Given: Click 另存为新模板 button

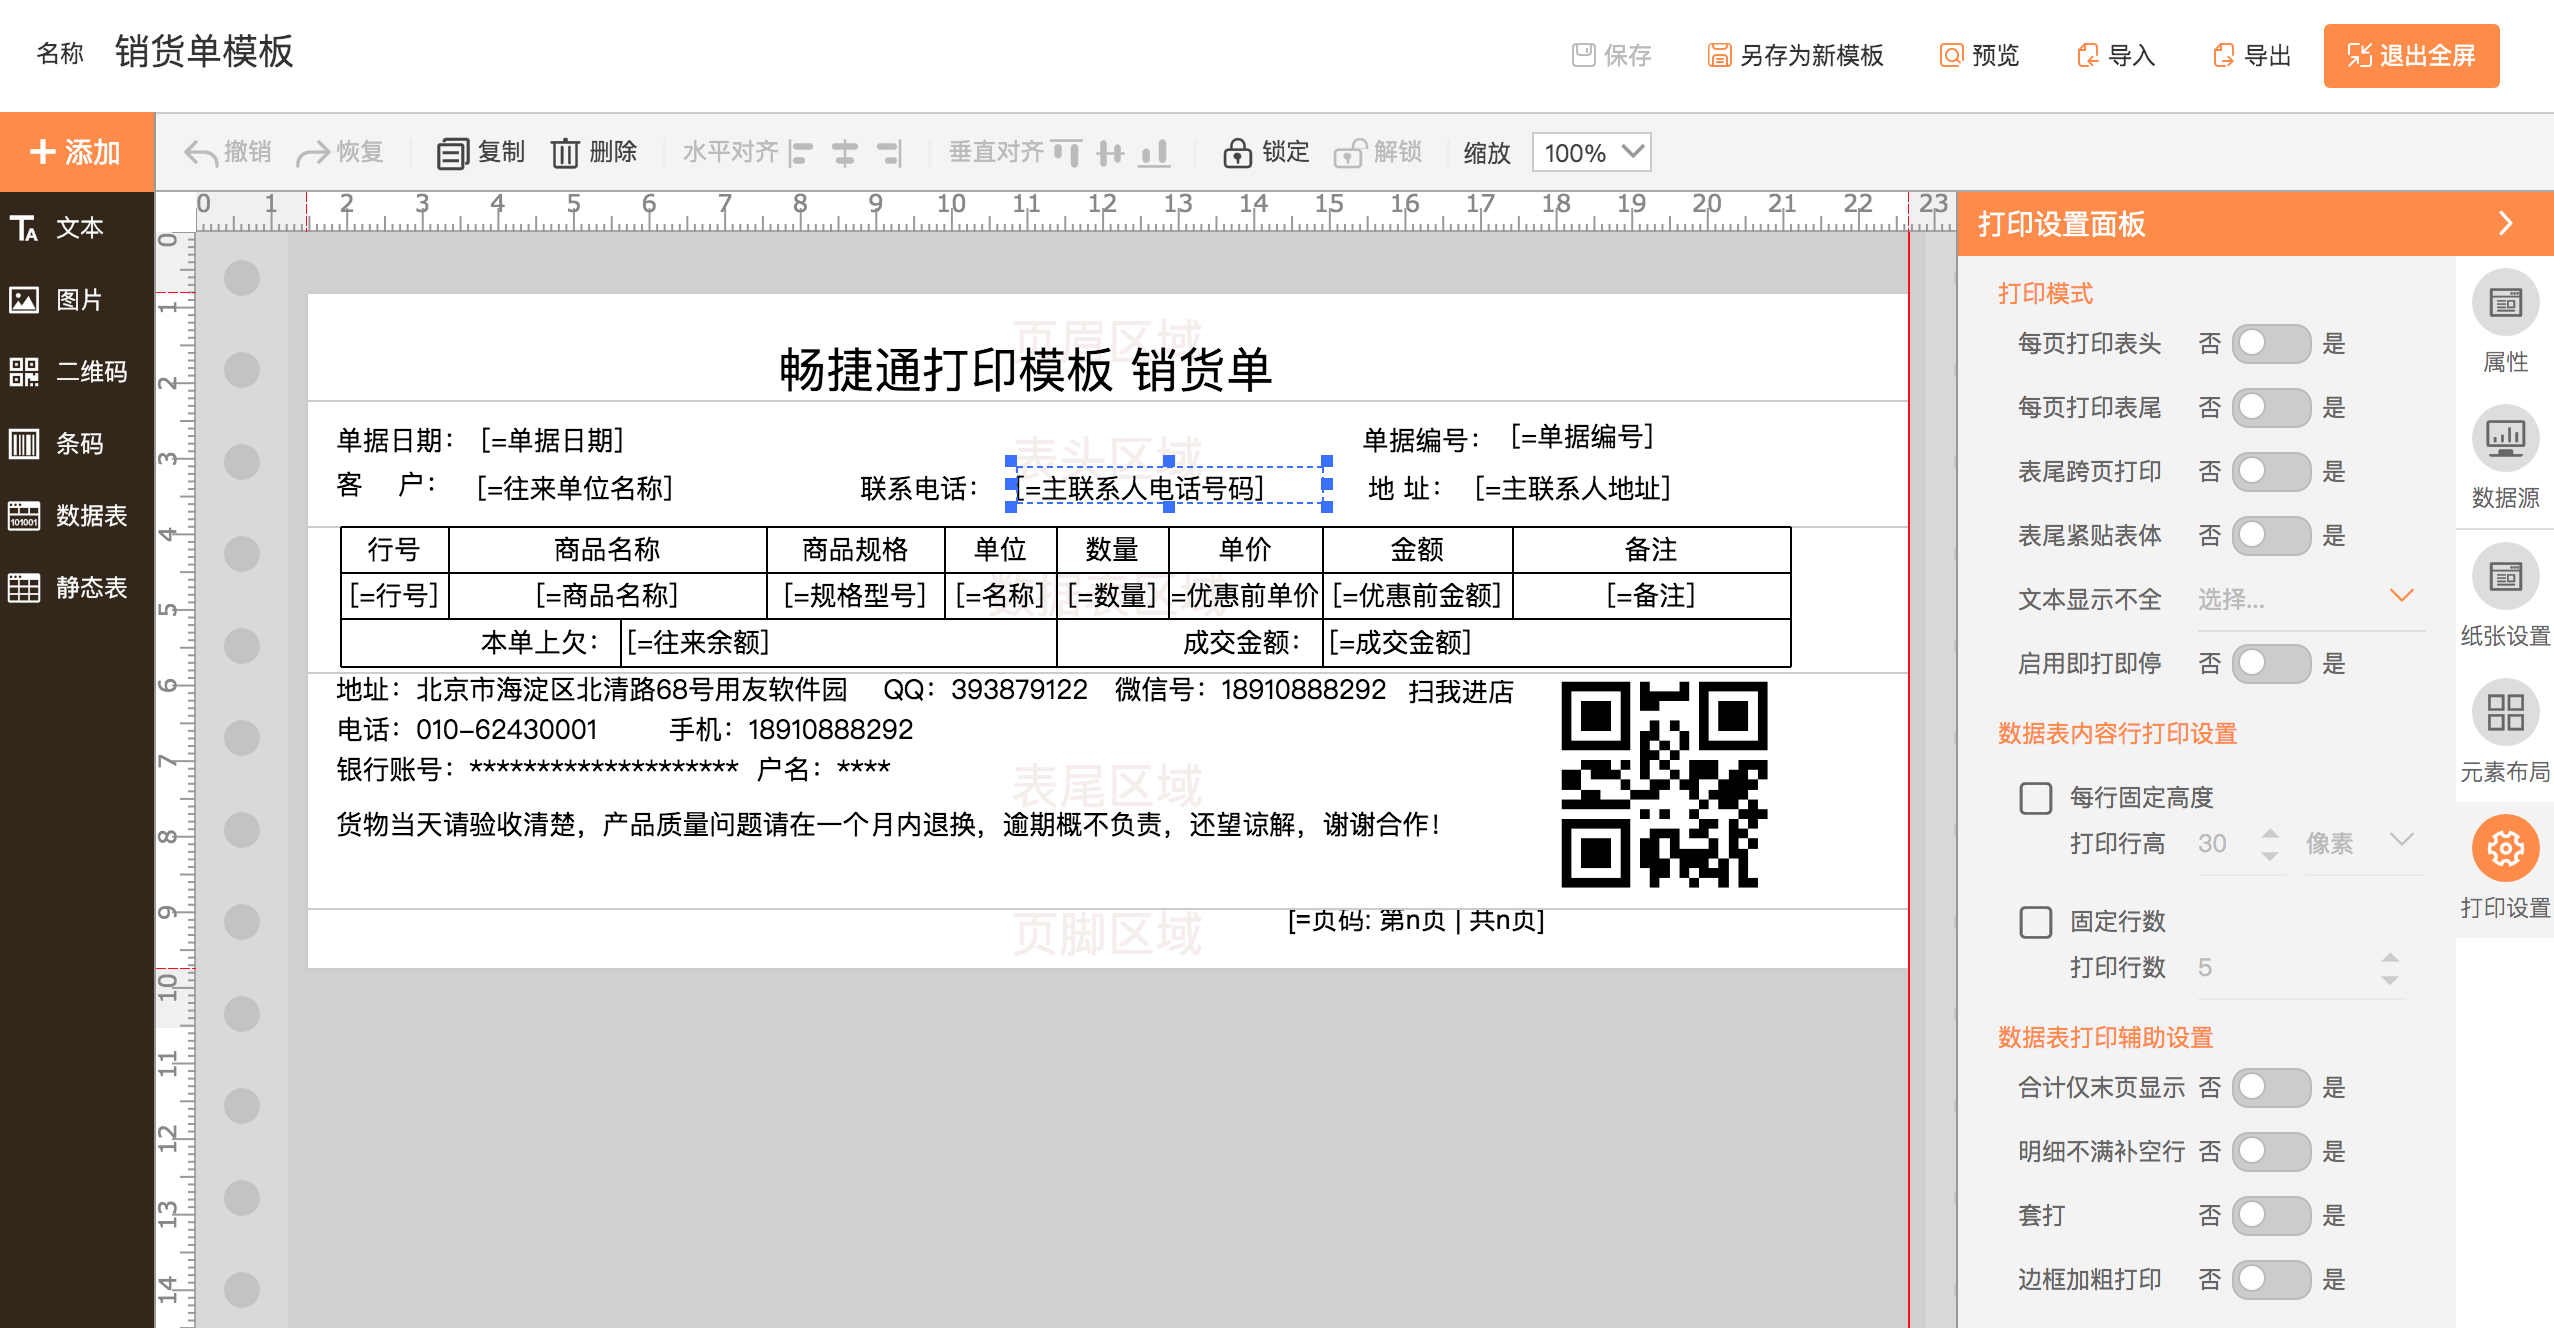Looking at the screenshot, I should [x=1796, y=52].
